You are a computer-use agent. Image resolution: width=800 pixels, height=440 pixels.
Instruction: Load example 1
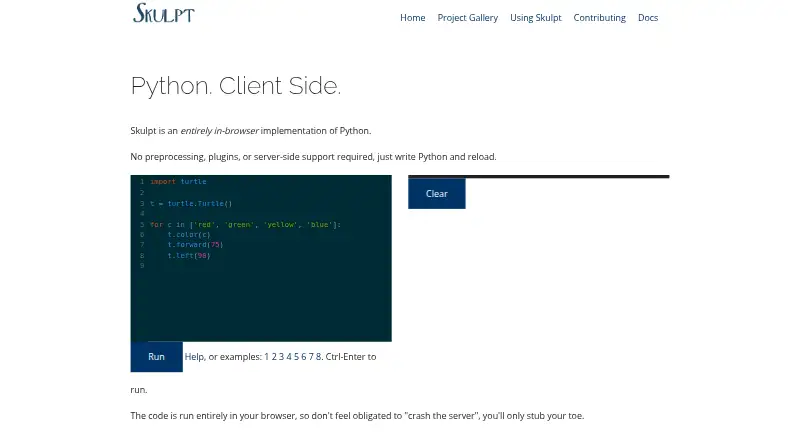point(266,357)
